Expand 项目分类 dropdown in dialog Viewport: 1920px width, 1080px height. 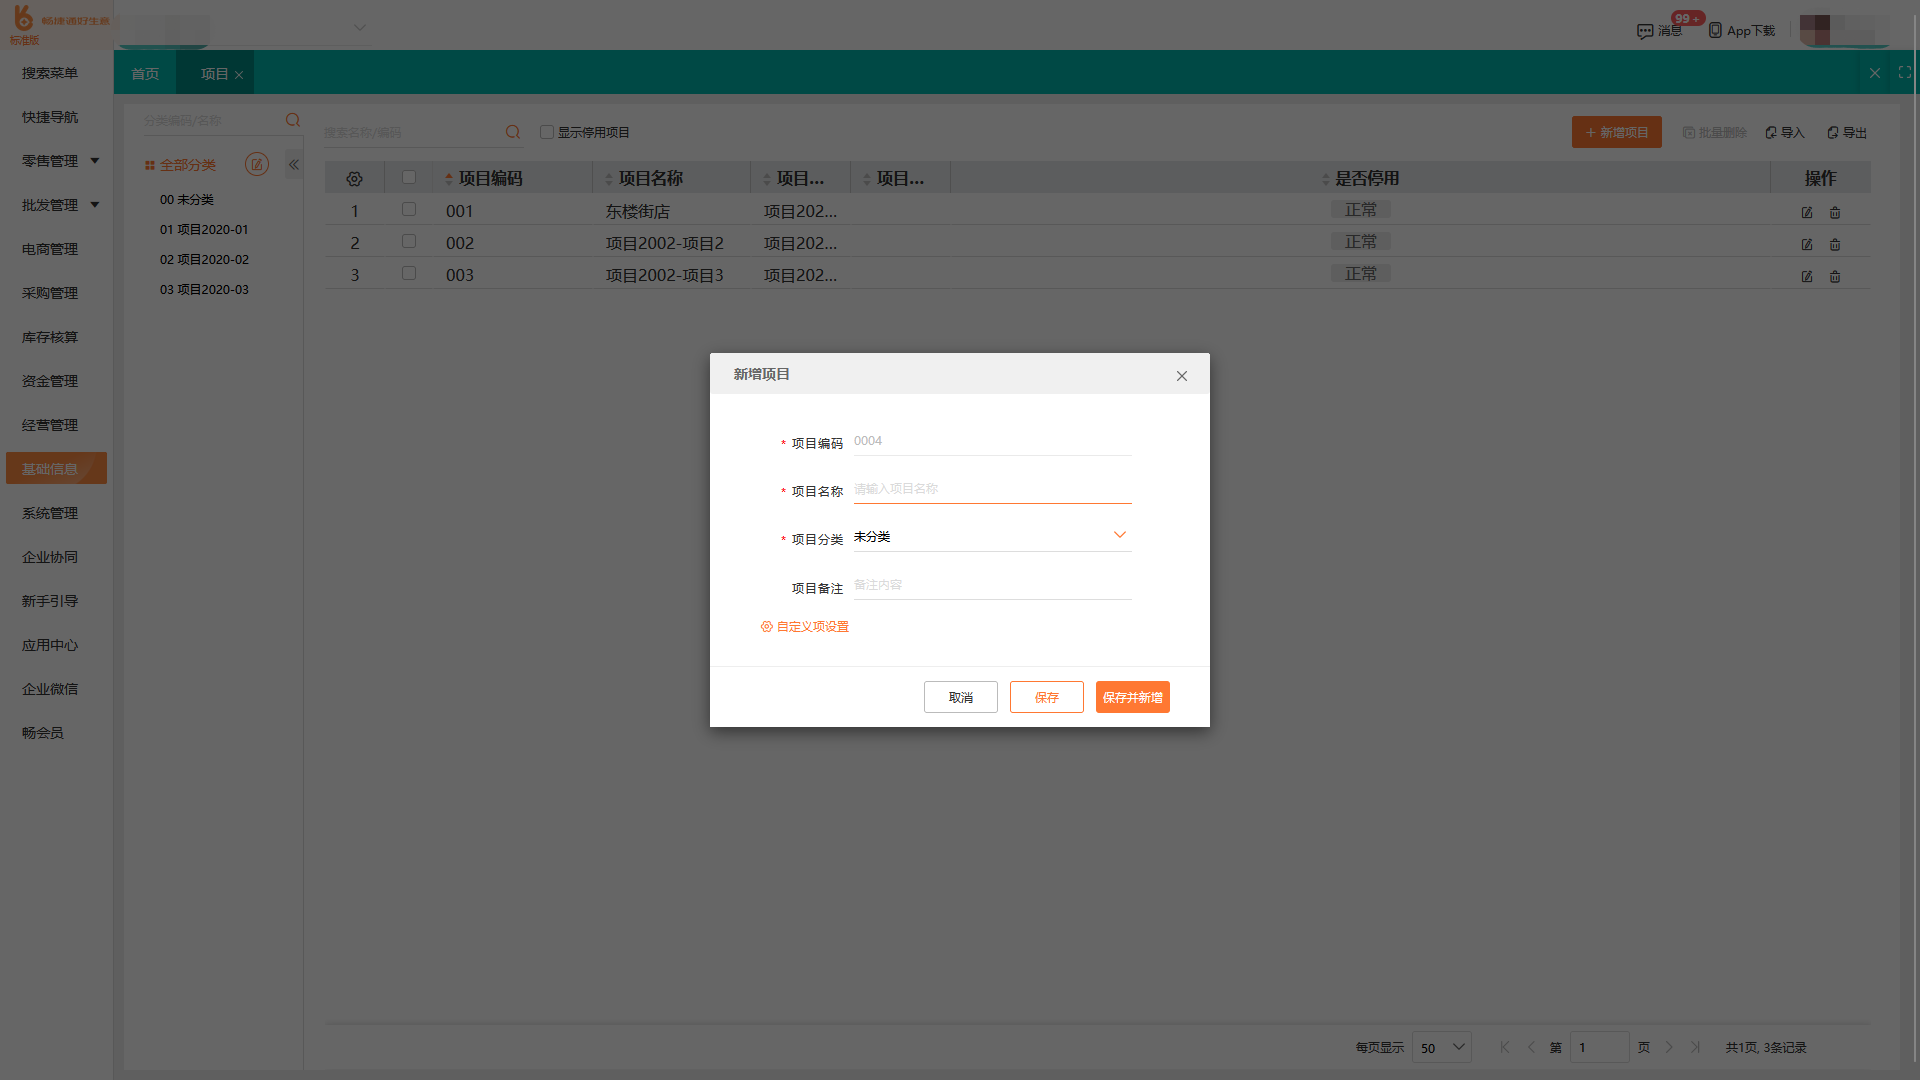pyautogui.click(x=1120, y=535)
